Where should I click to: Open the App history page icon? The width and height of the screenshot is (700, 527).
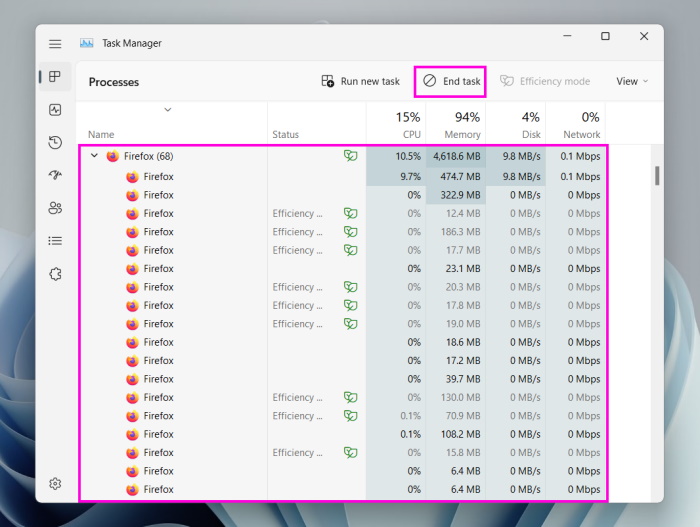55,143
